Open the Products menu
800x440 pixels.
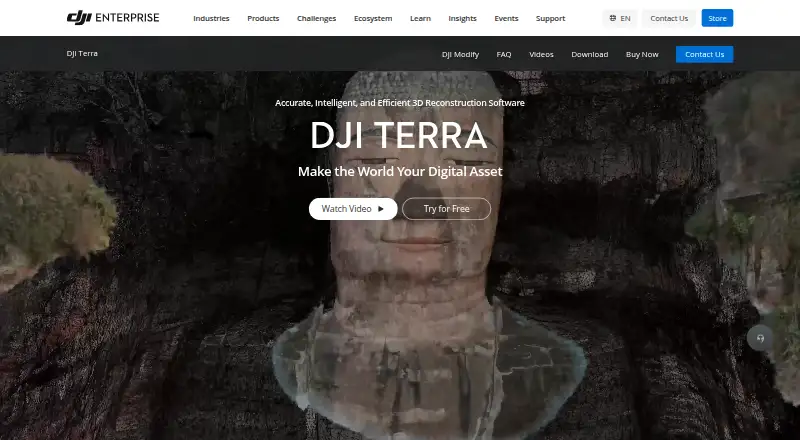tap(263, 18)
